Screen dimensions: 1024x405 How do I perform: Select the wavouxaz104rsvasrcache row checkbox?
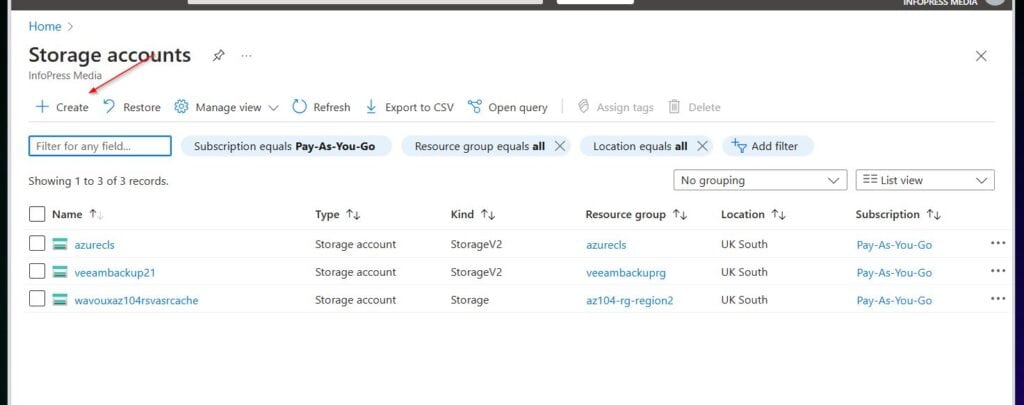click(37, 300)
